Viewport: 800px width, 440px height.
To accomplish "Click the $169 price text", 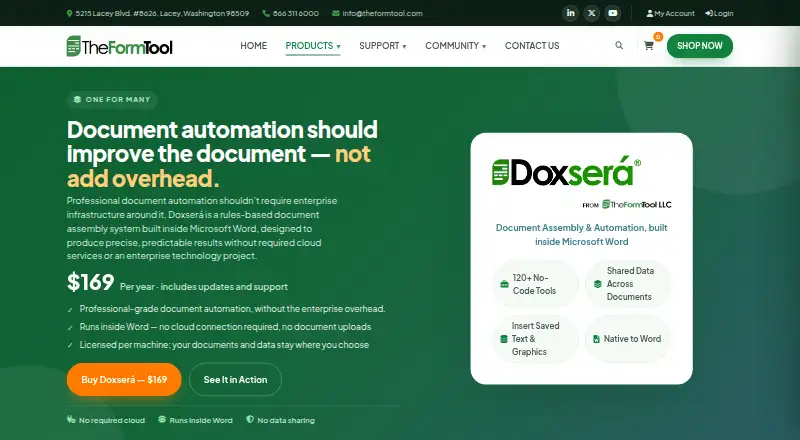I will pos(90,282).
